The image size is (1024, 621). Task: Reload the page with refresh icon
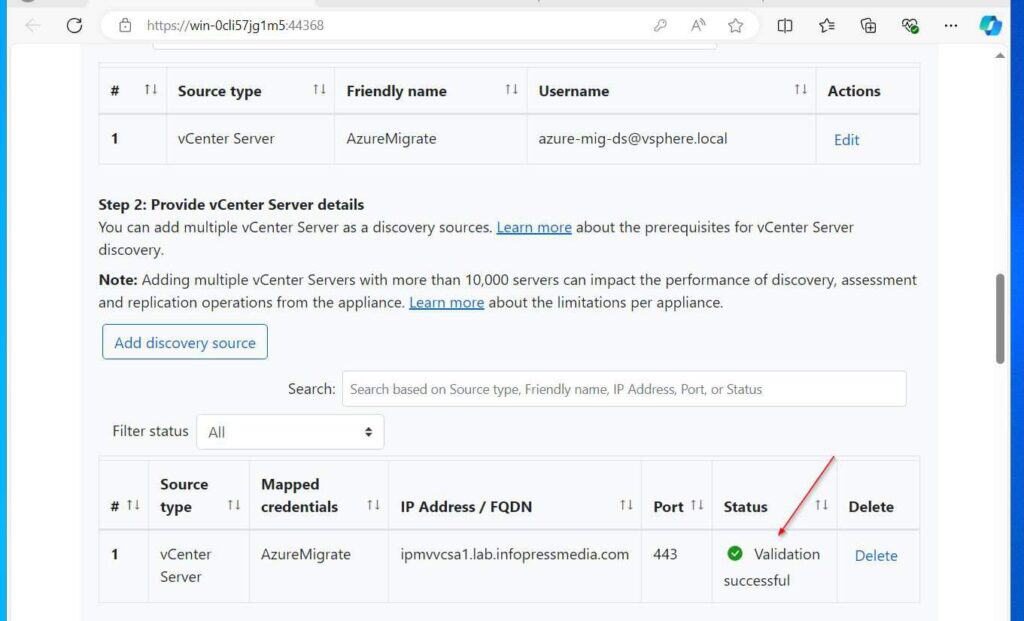pyautogui.click(x=74, y=25)
